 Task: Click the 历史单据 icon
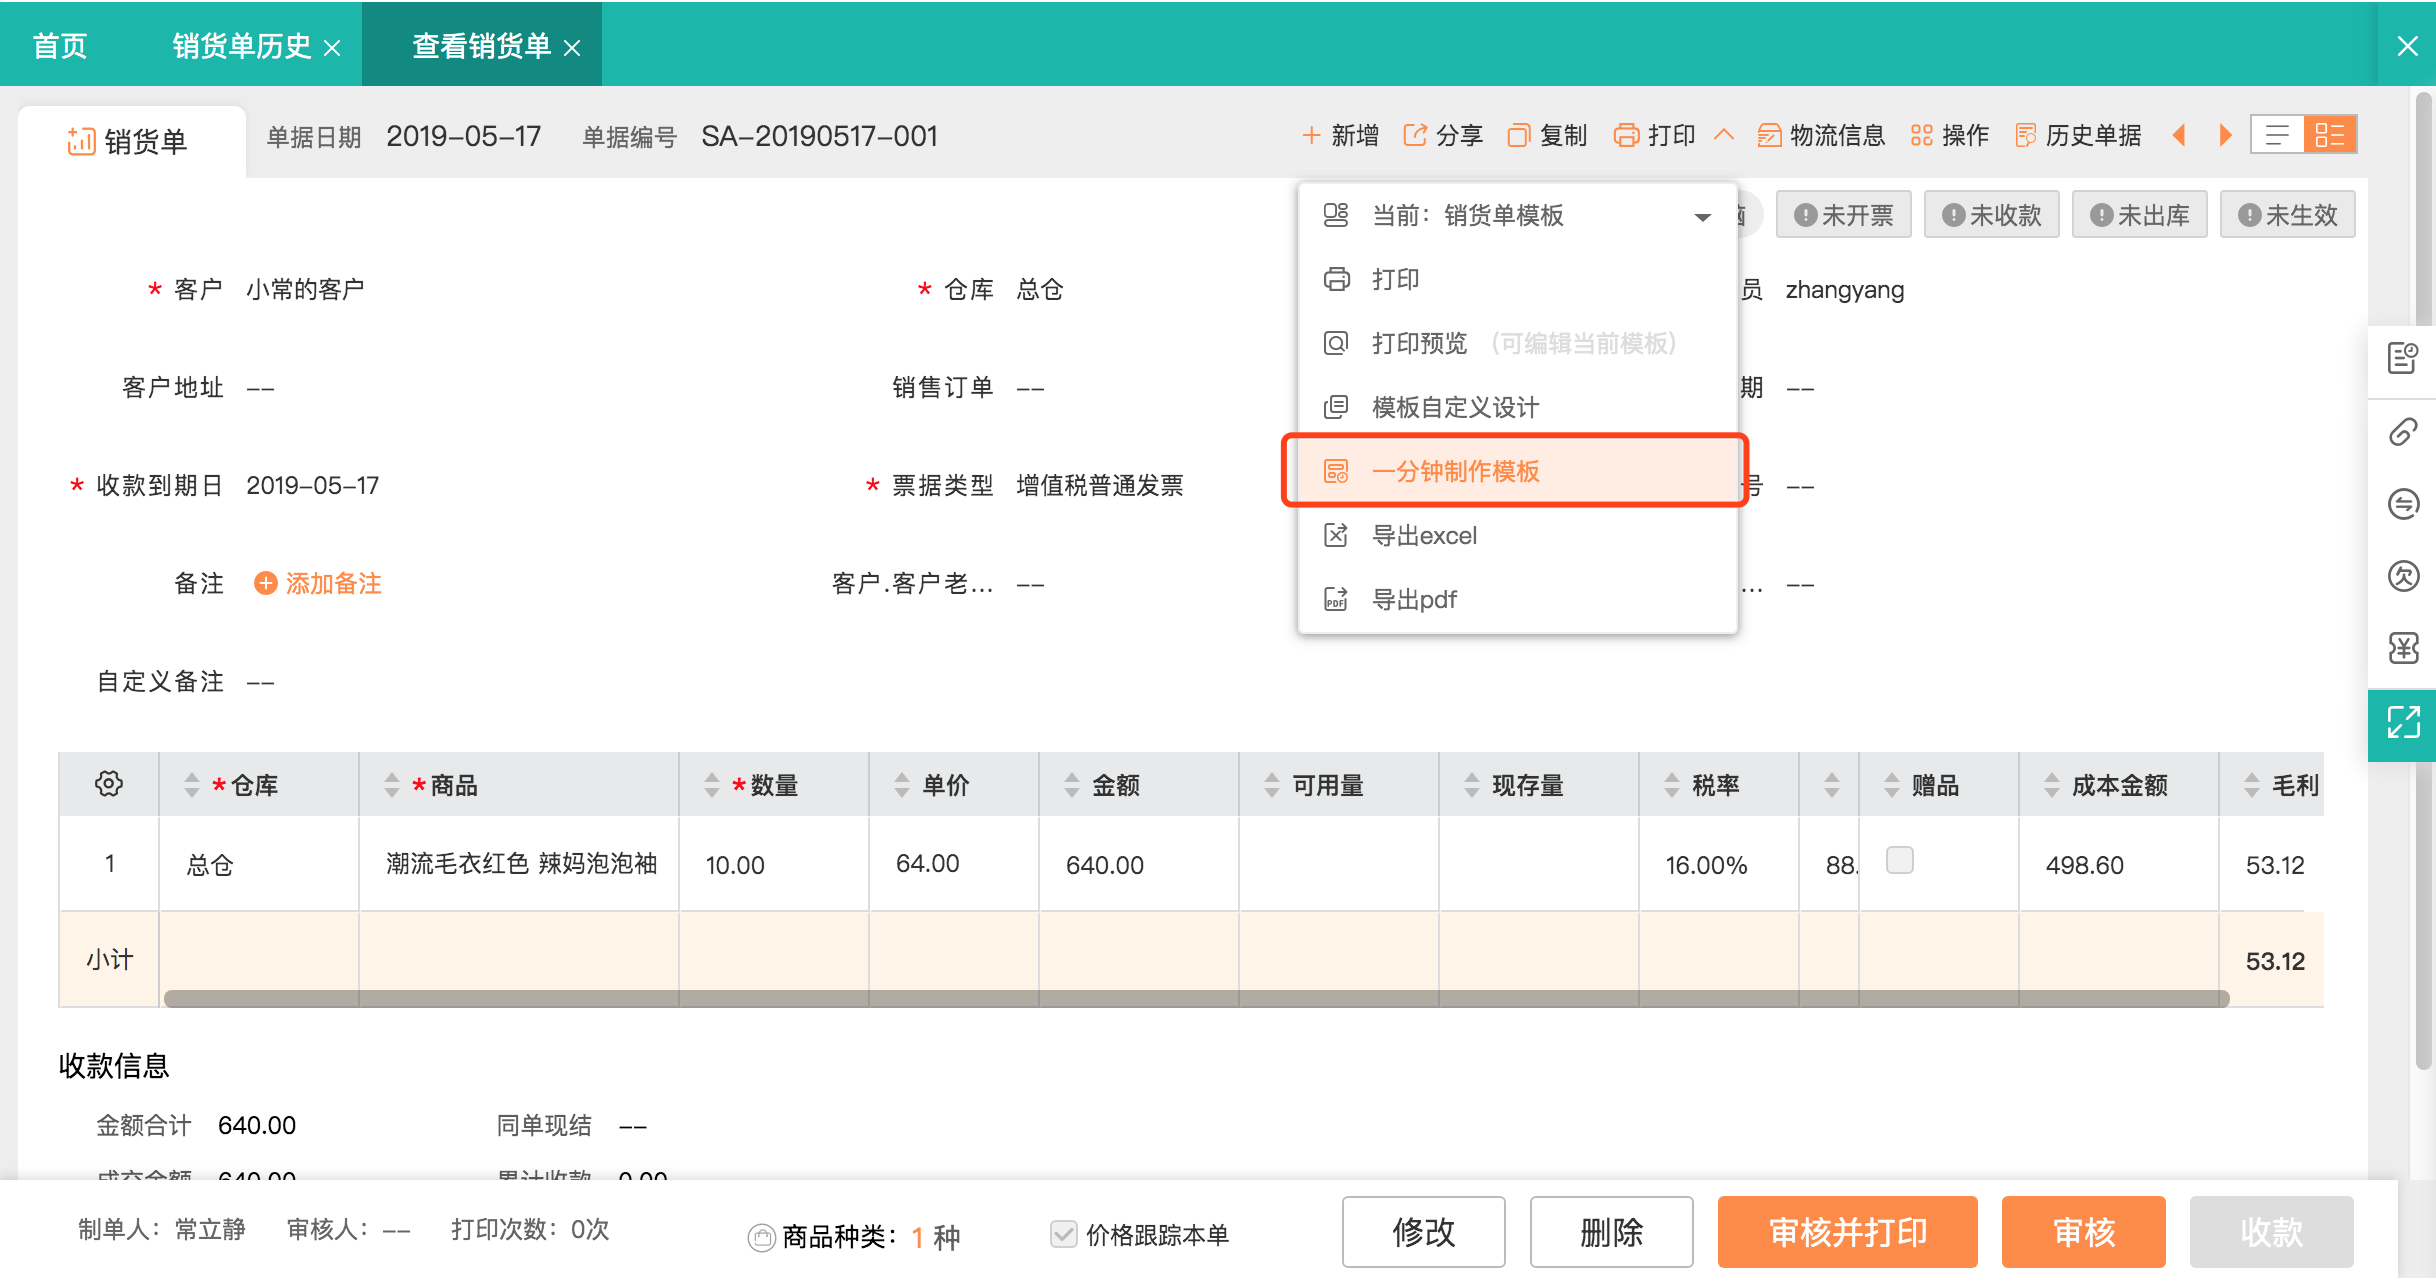click(x=2025, y=135)
